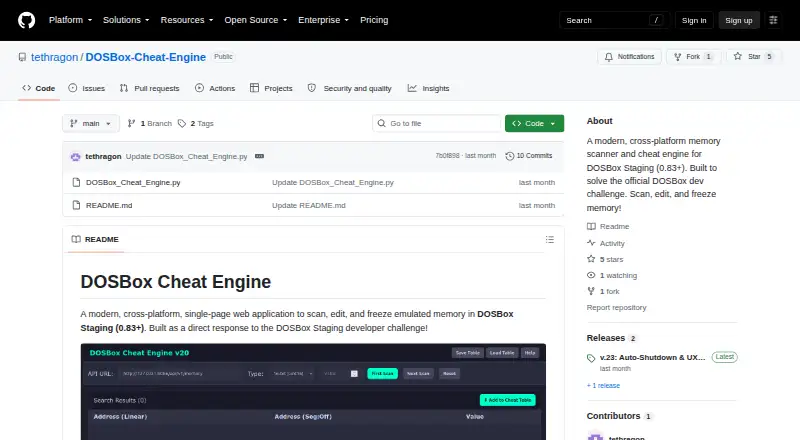This screenshot has height=440, width=800.
Task: Click the Notifications bell button
Action: point(630,57)
